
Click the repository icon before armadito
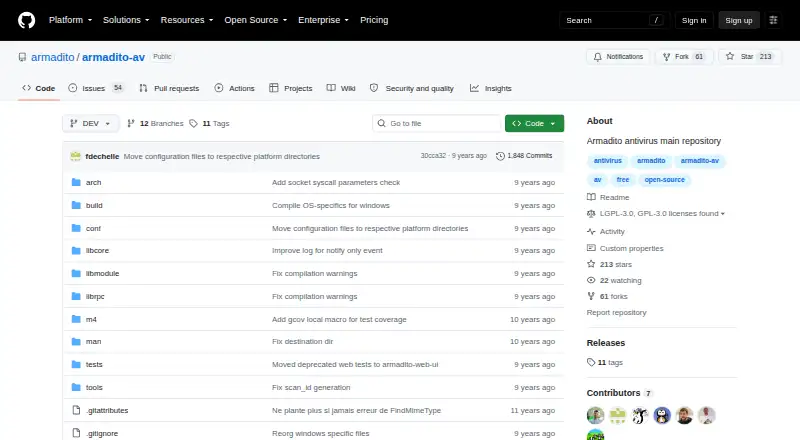[22, 57]
